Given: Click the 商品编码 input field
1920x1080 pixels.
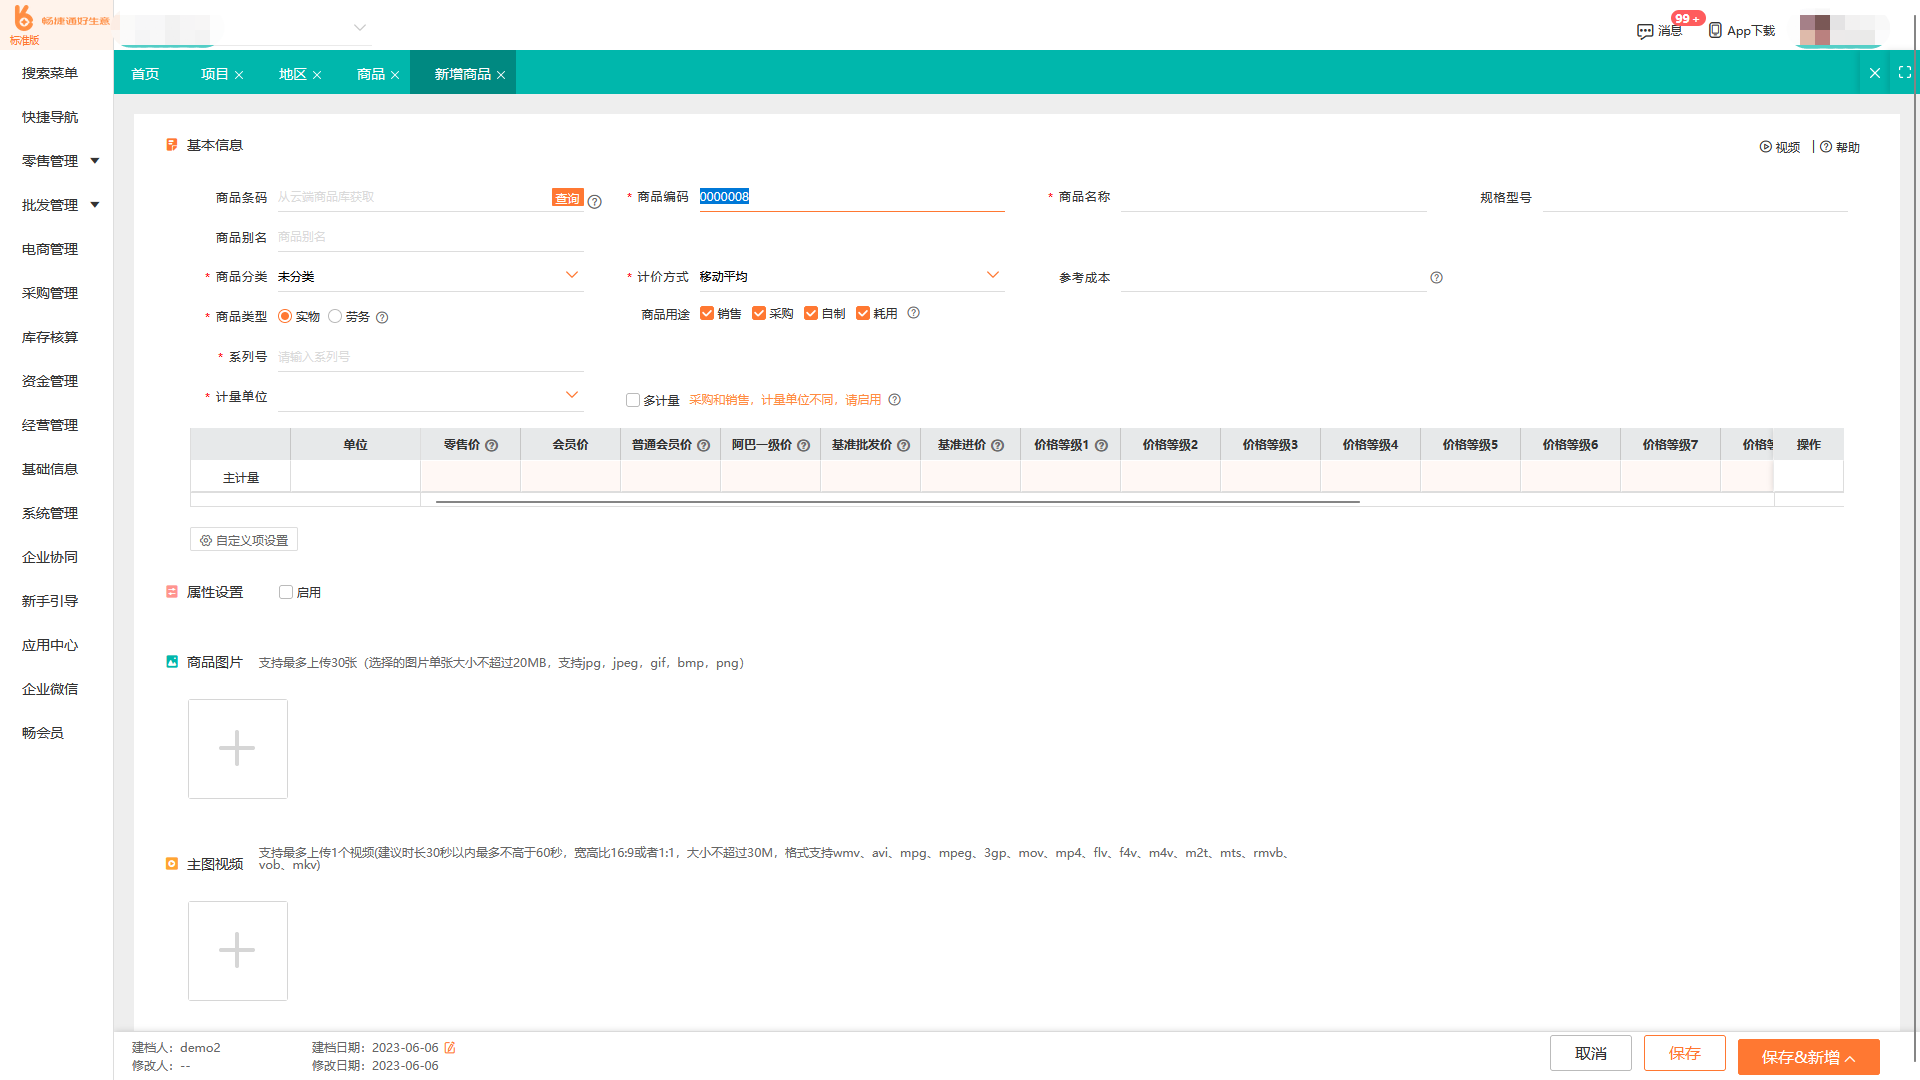Looking at the screenshot, I should click(849, 196).
